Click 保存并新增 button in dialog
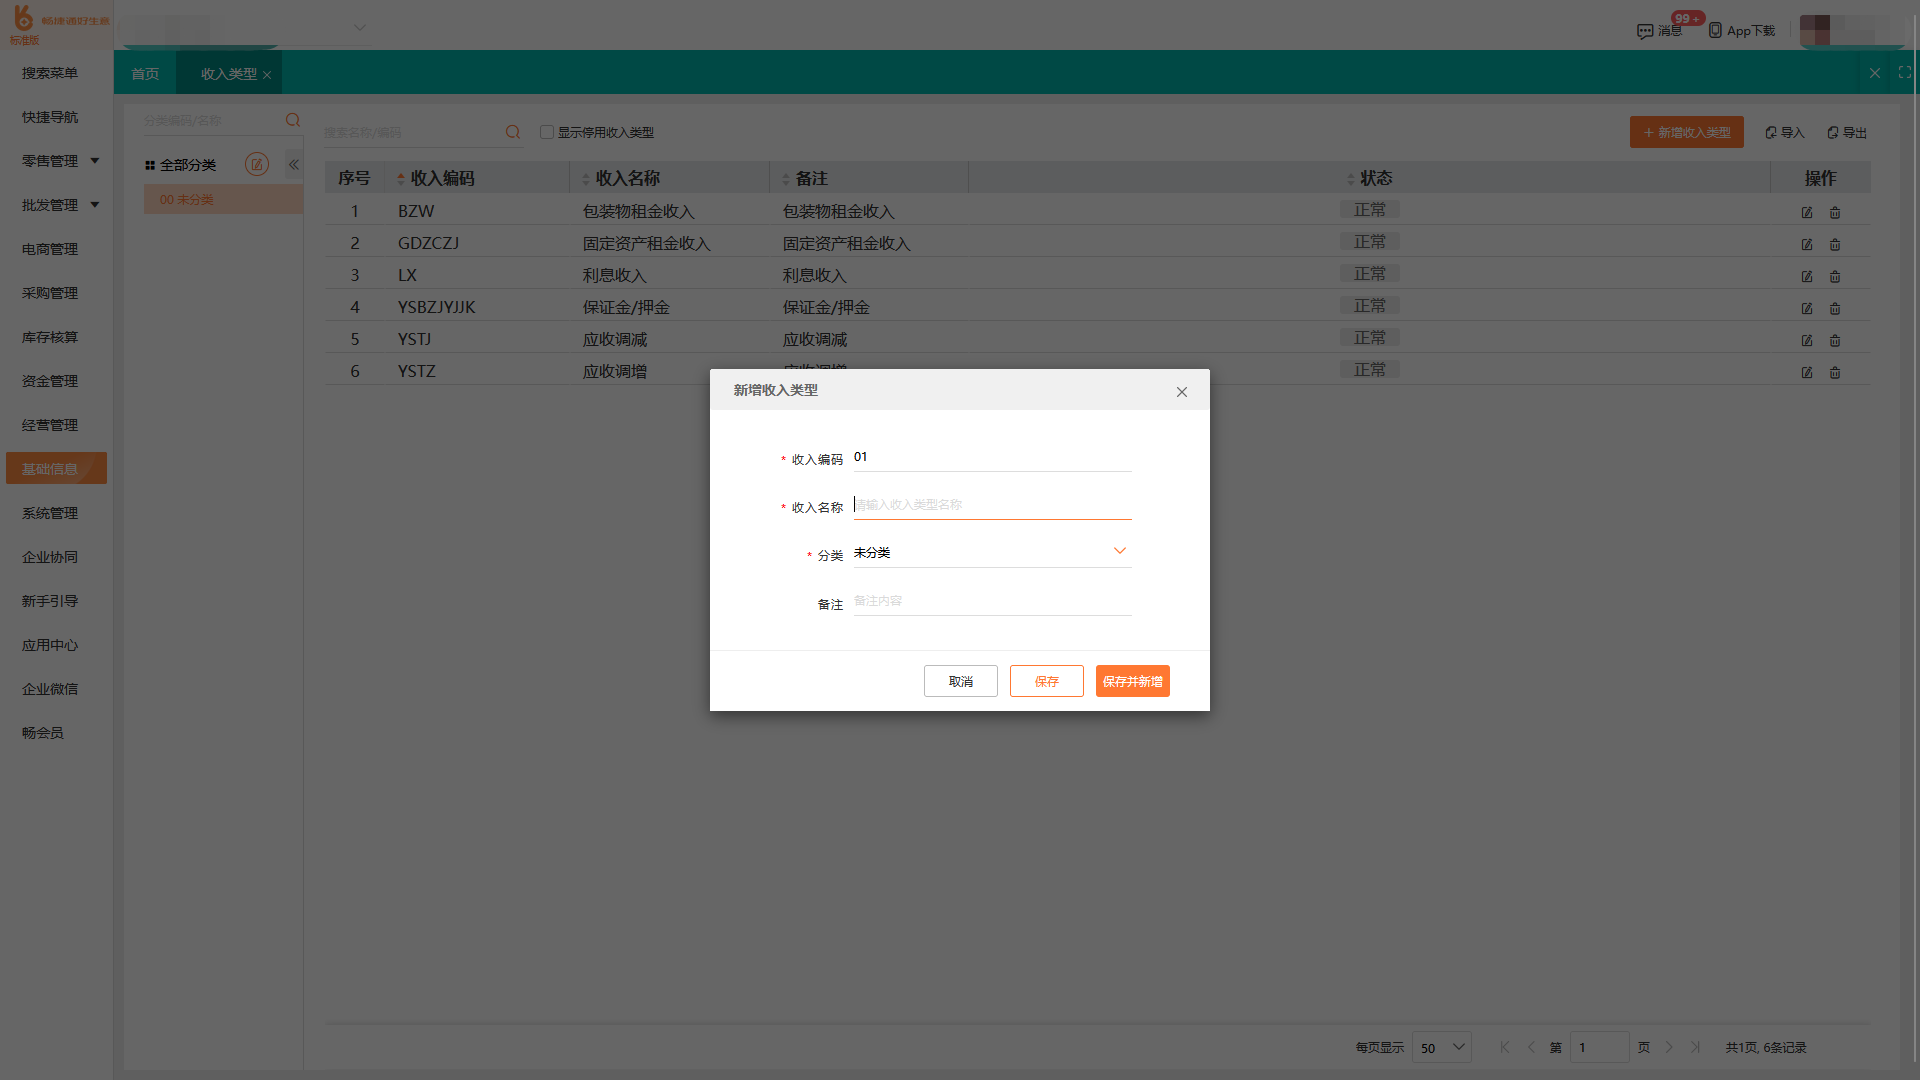The width and height of the screenshot is (1920, 1080). click(x=1131, y=680)
